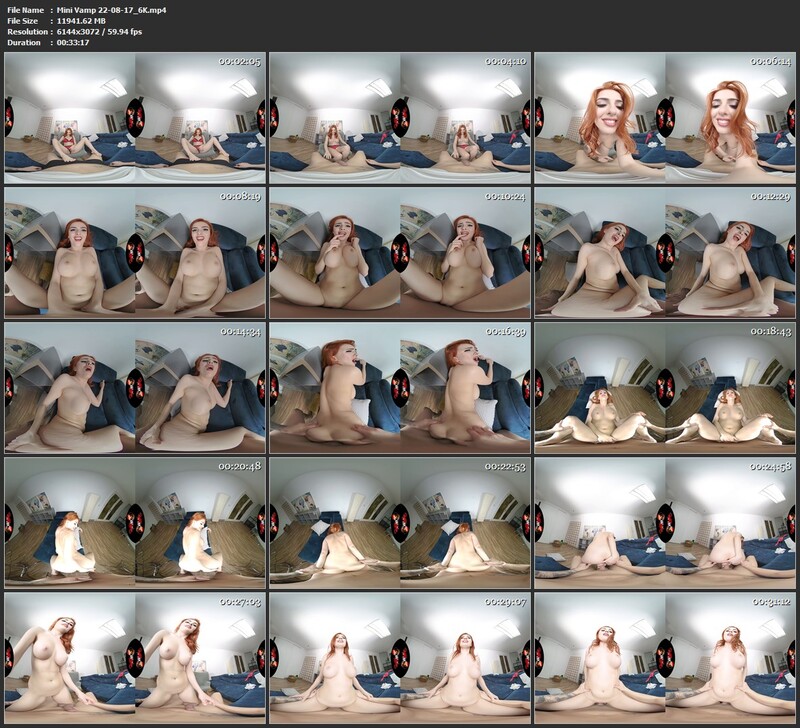
Task: Click the last thumbnail in the bottom row
Action: pos(664,656)
